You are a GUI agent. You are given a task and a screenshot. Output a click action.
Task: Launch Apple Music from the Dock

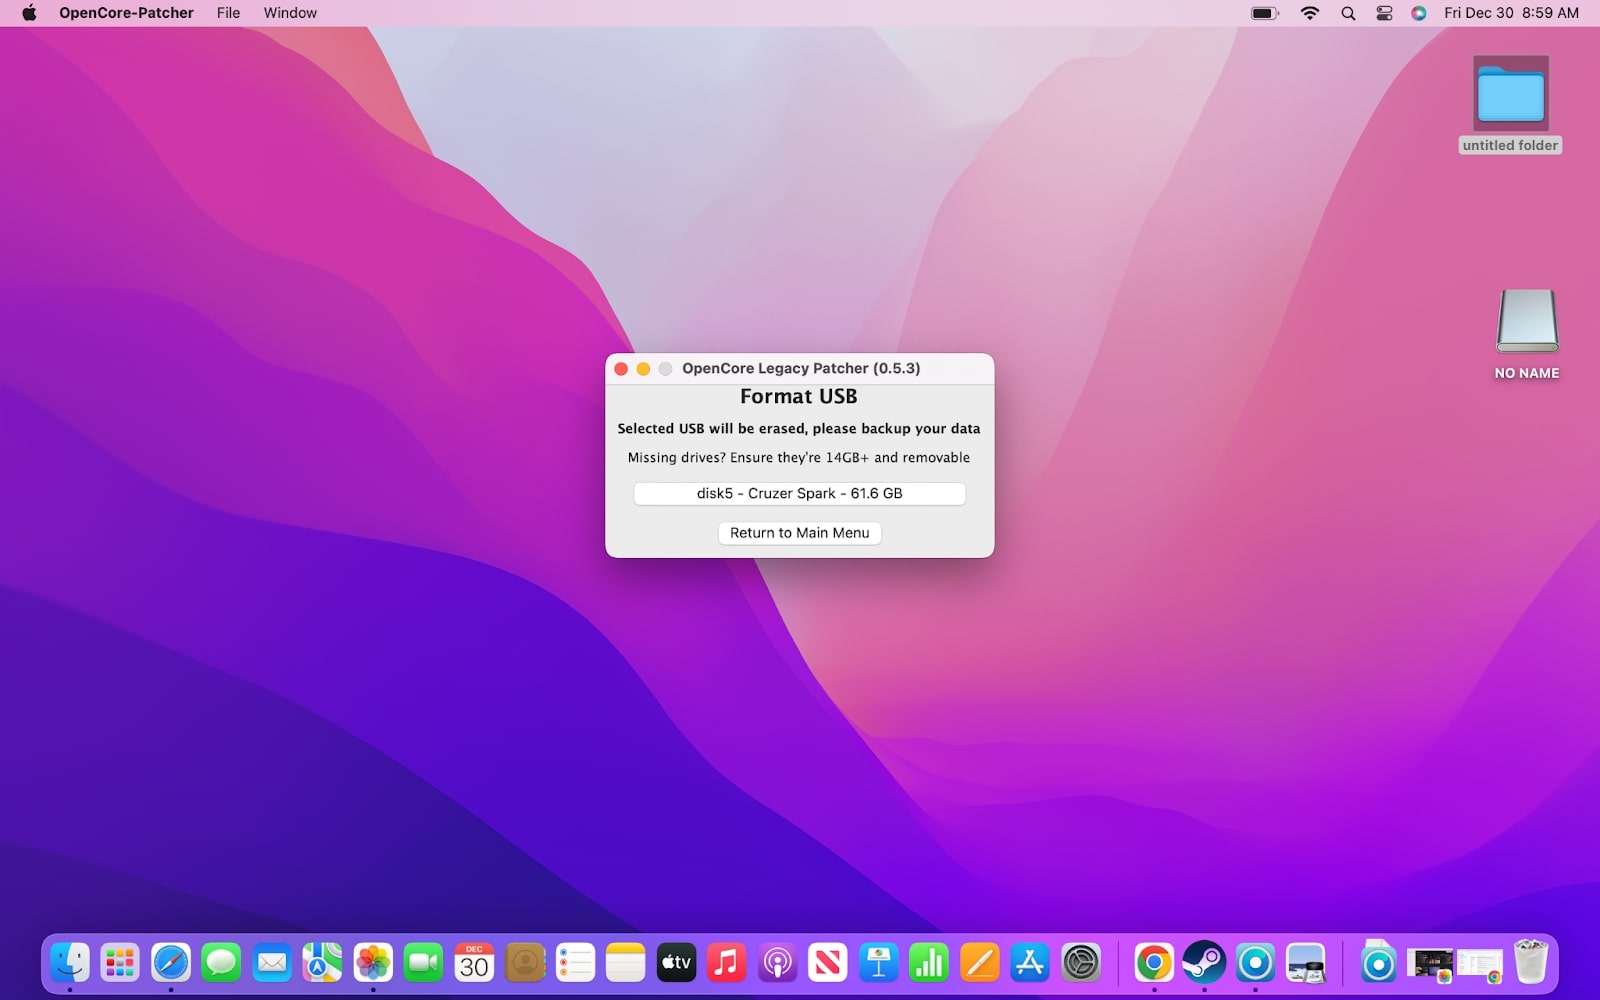(x=726, y=963)
